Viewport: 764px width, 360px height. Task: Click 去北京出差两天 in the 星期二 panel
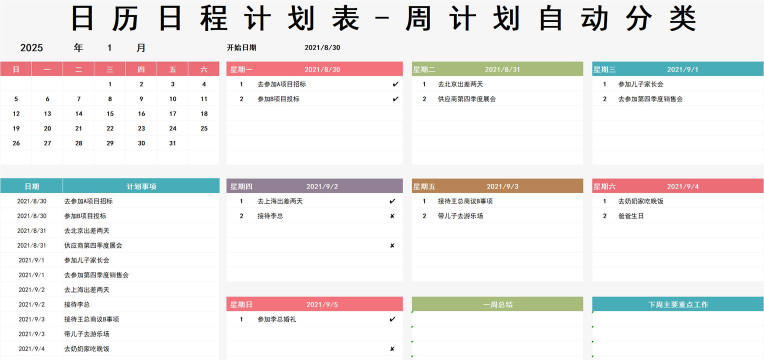pos(460,84)
